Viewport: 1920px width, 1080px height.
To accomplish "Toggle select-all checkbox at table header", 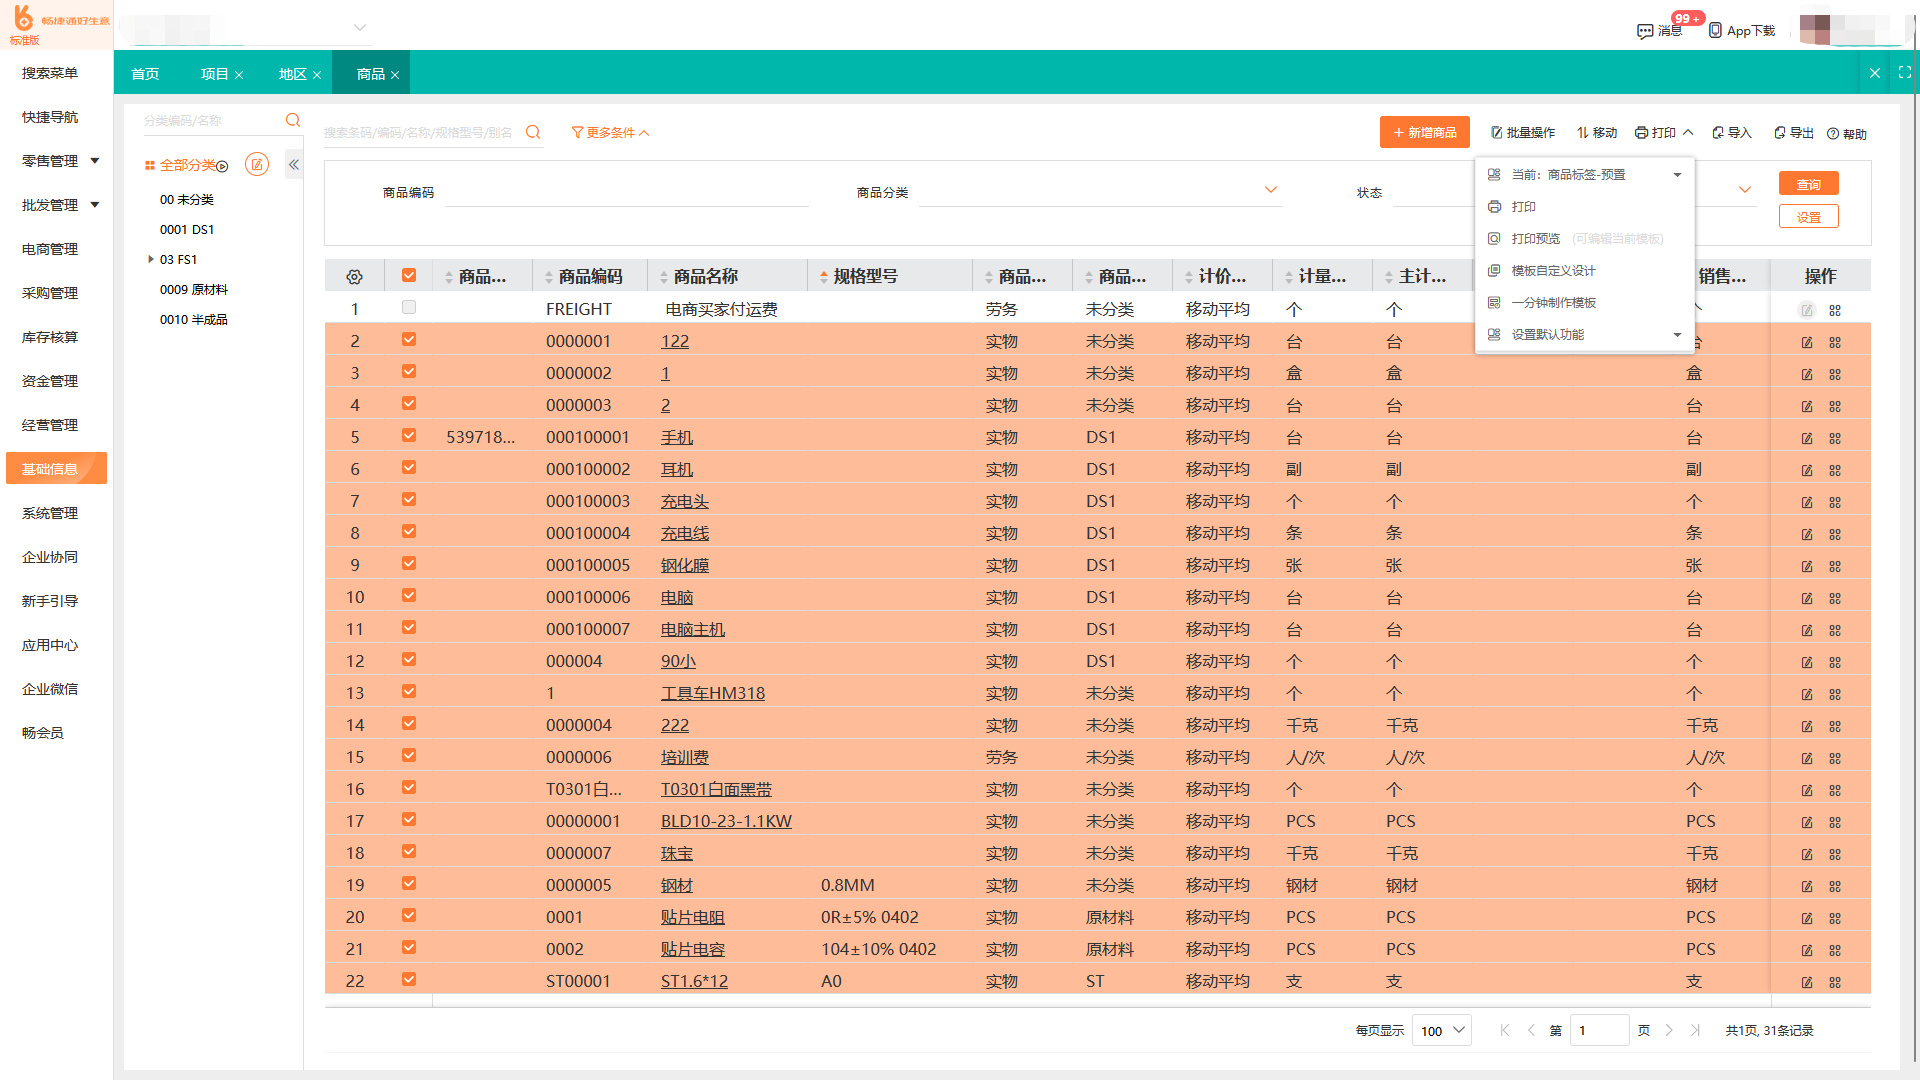I will pyautogui.click(x=409, y=274).
